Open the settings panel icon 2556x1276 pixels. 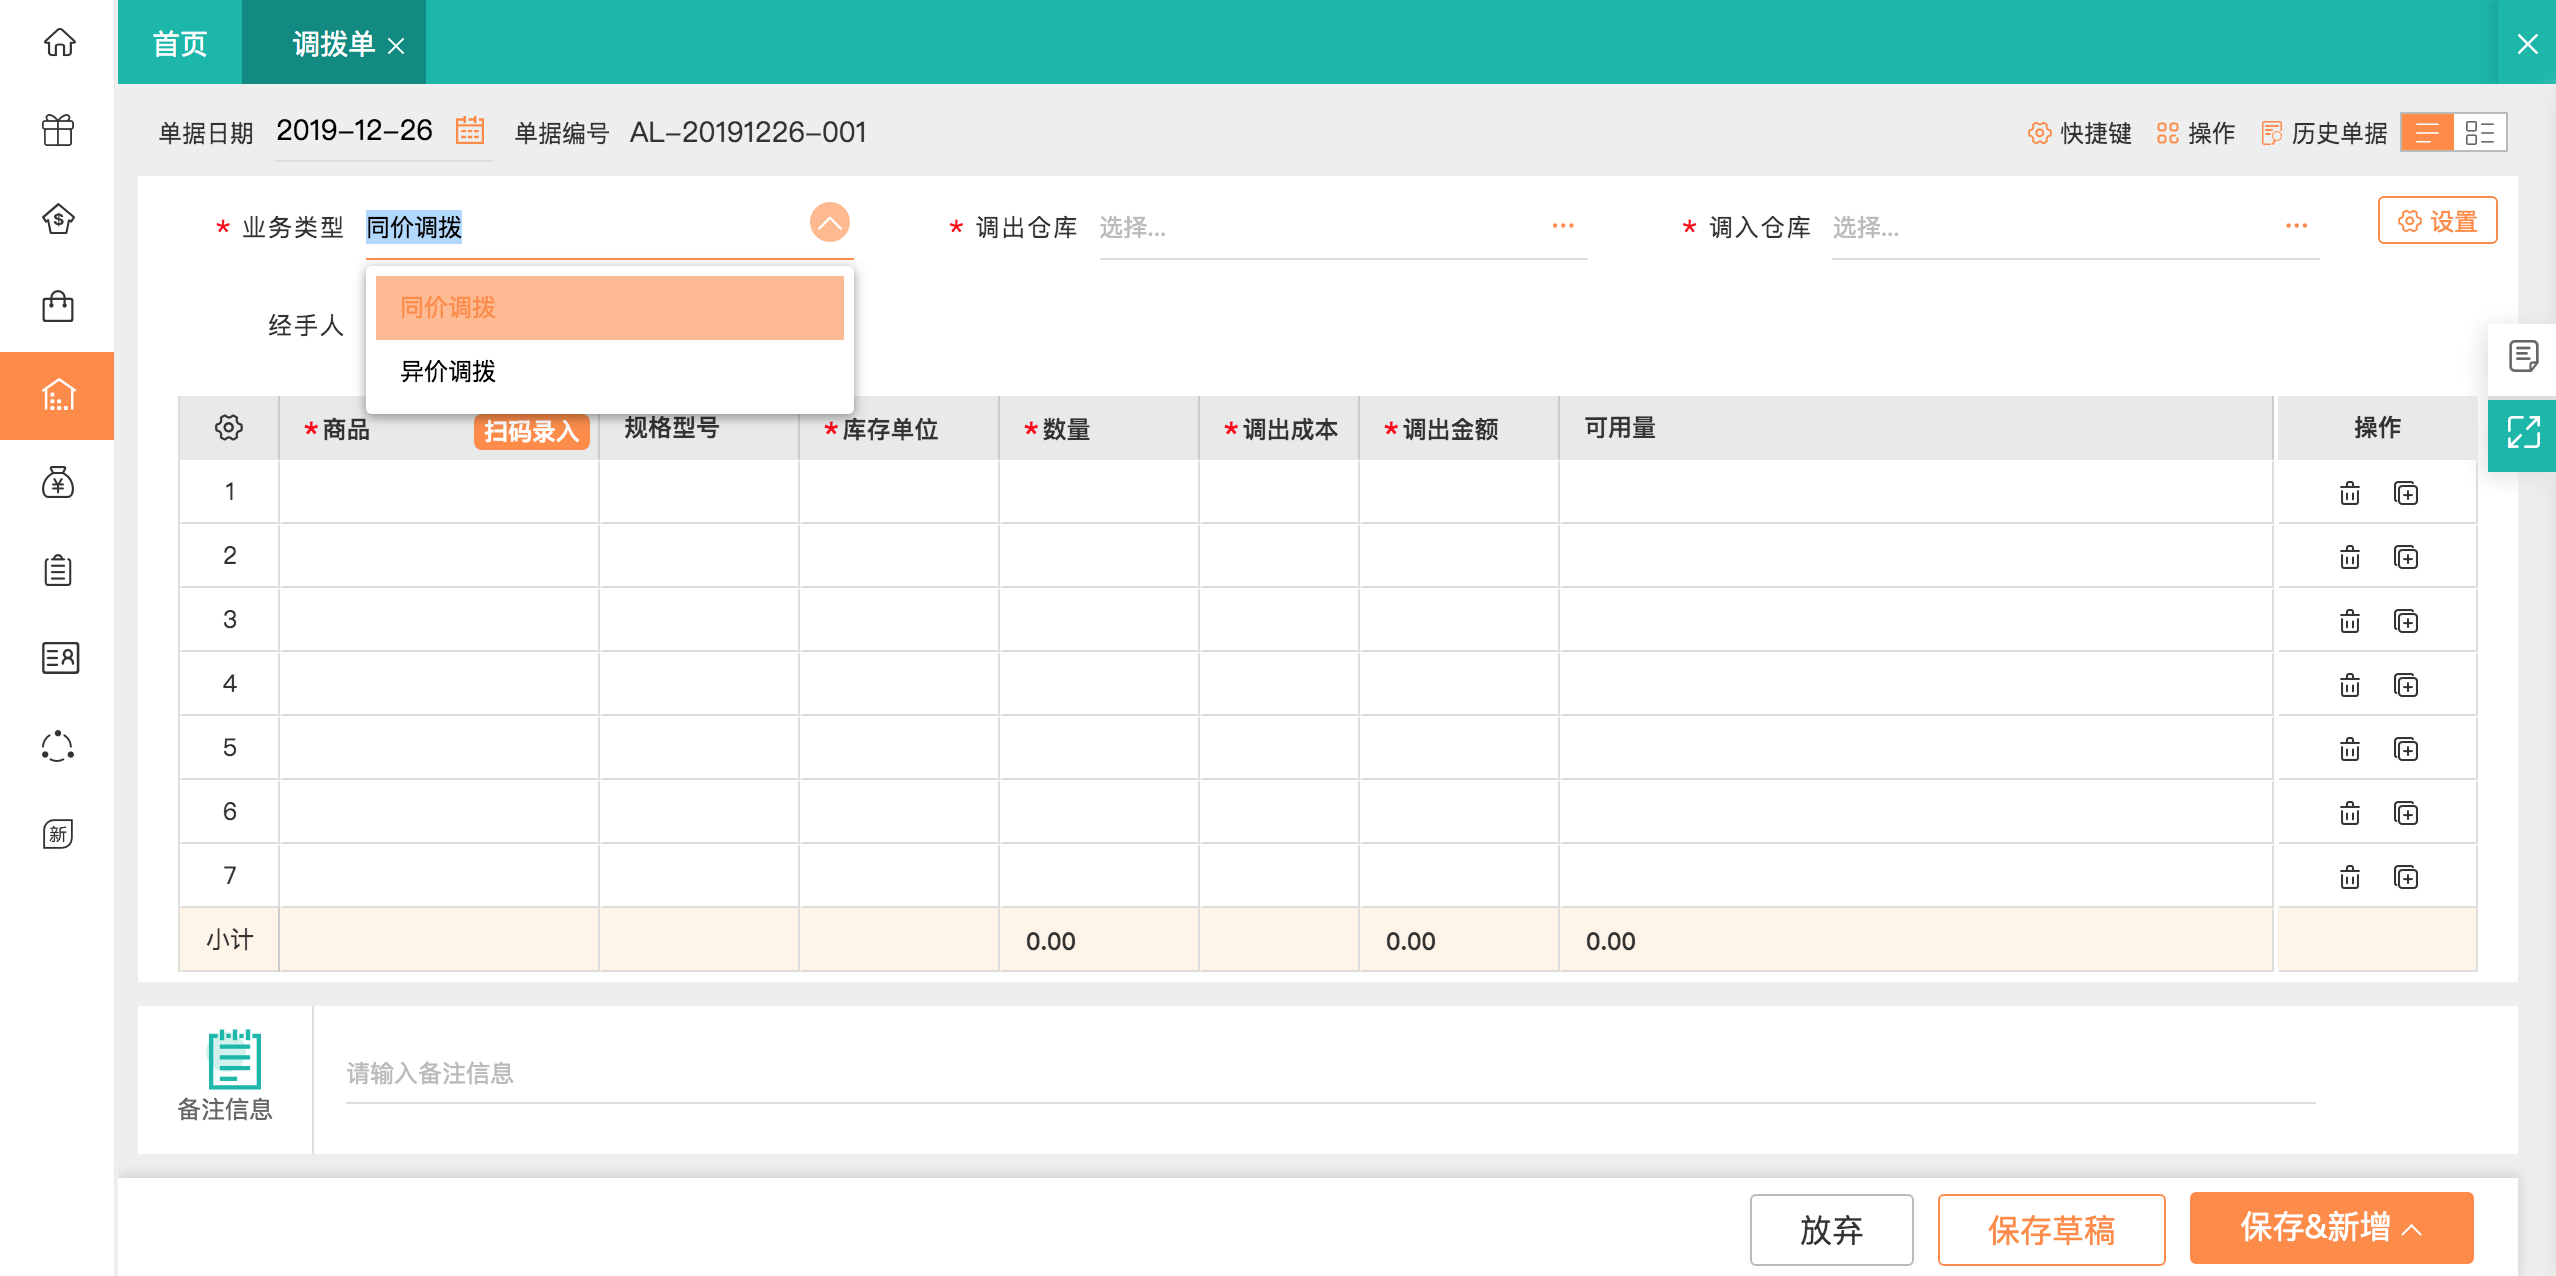[2439, 222]
